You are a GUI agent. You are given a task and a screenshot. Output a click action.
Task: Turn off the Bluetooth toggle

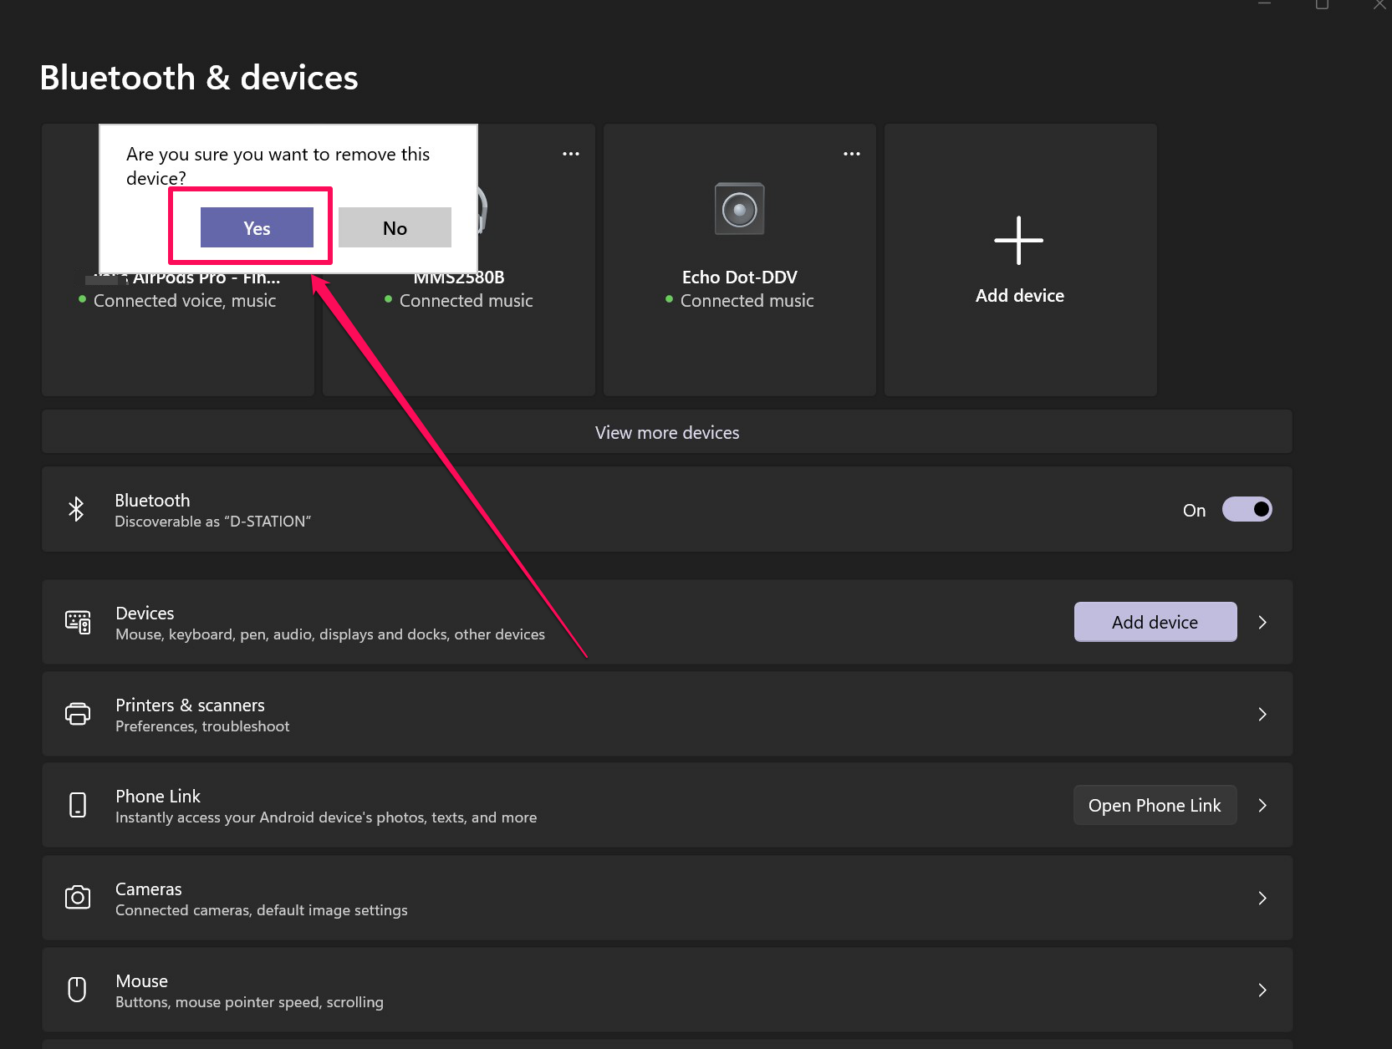pos(1247,509)
